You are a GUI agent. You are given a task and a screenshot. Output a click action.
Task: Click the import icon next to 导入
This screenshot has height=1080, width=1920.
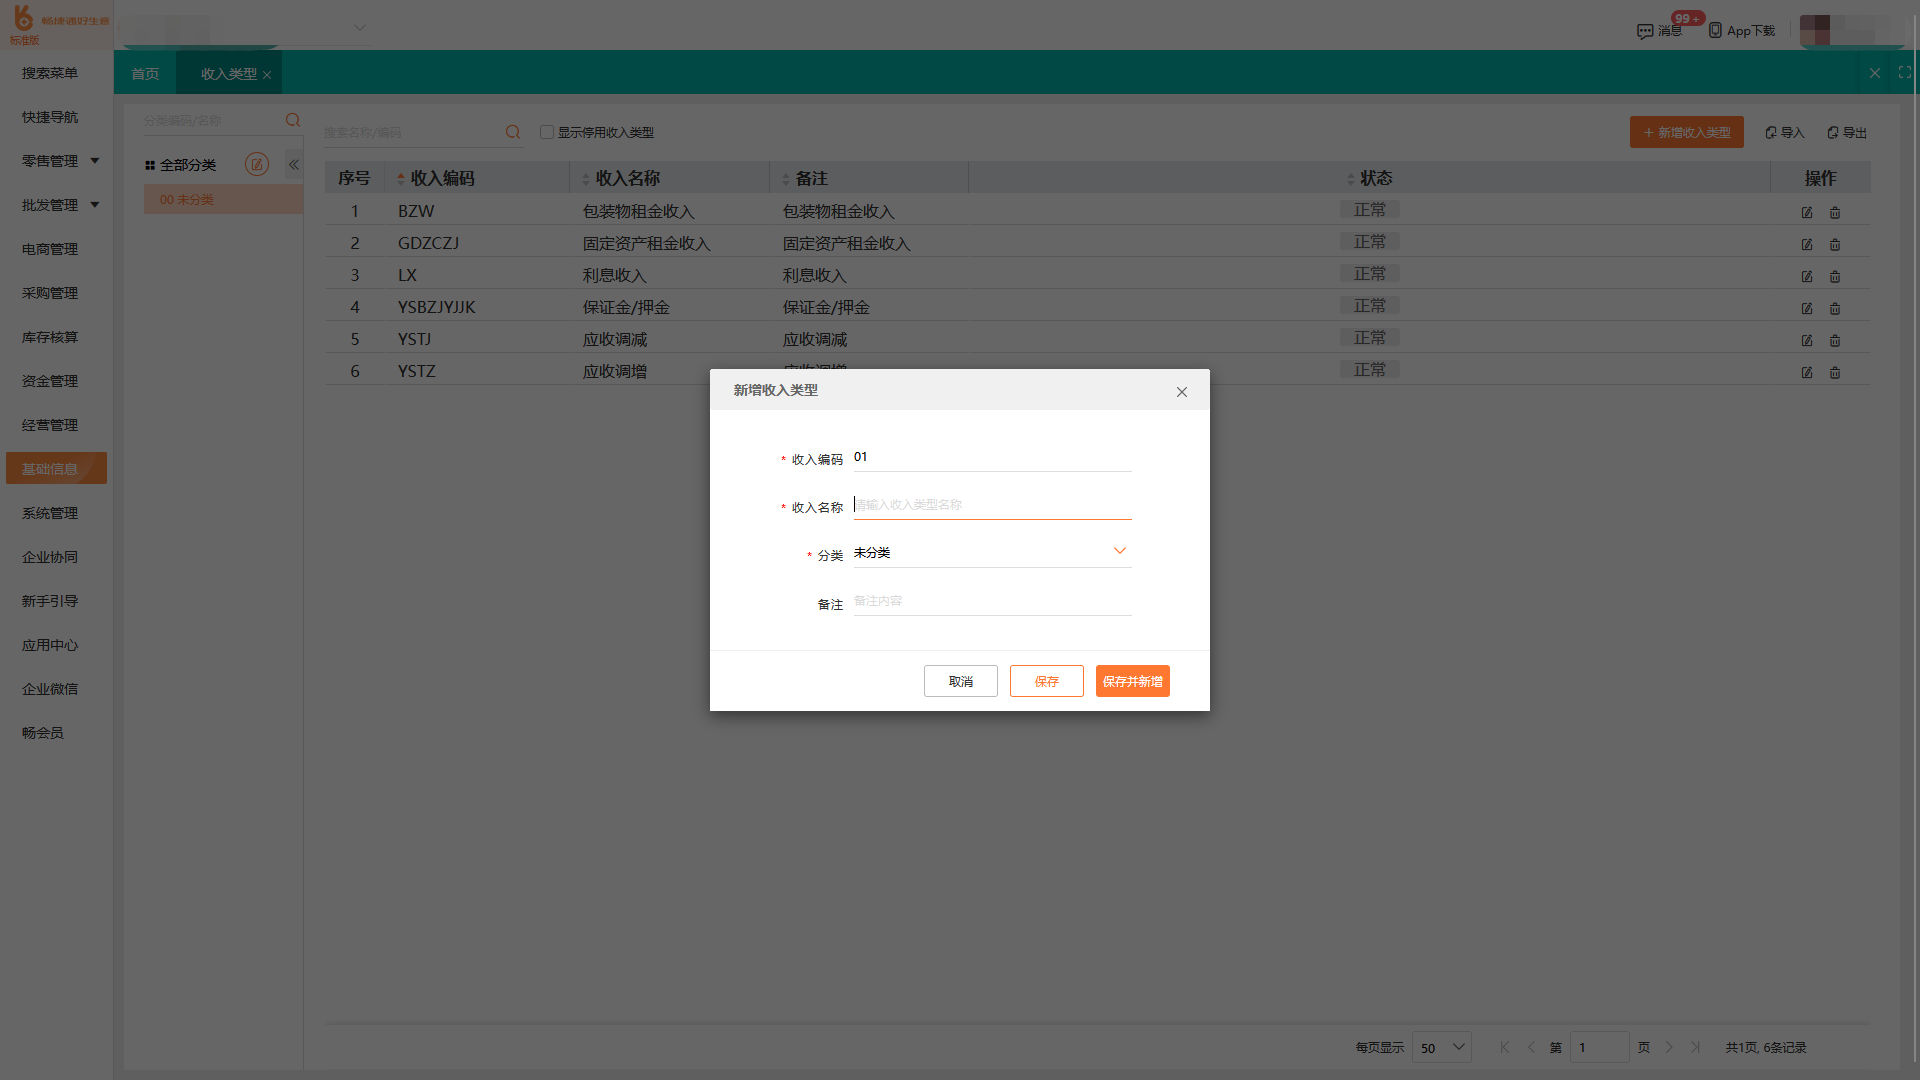pos(1770,132)
